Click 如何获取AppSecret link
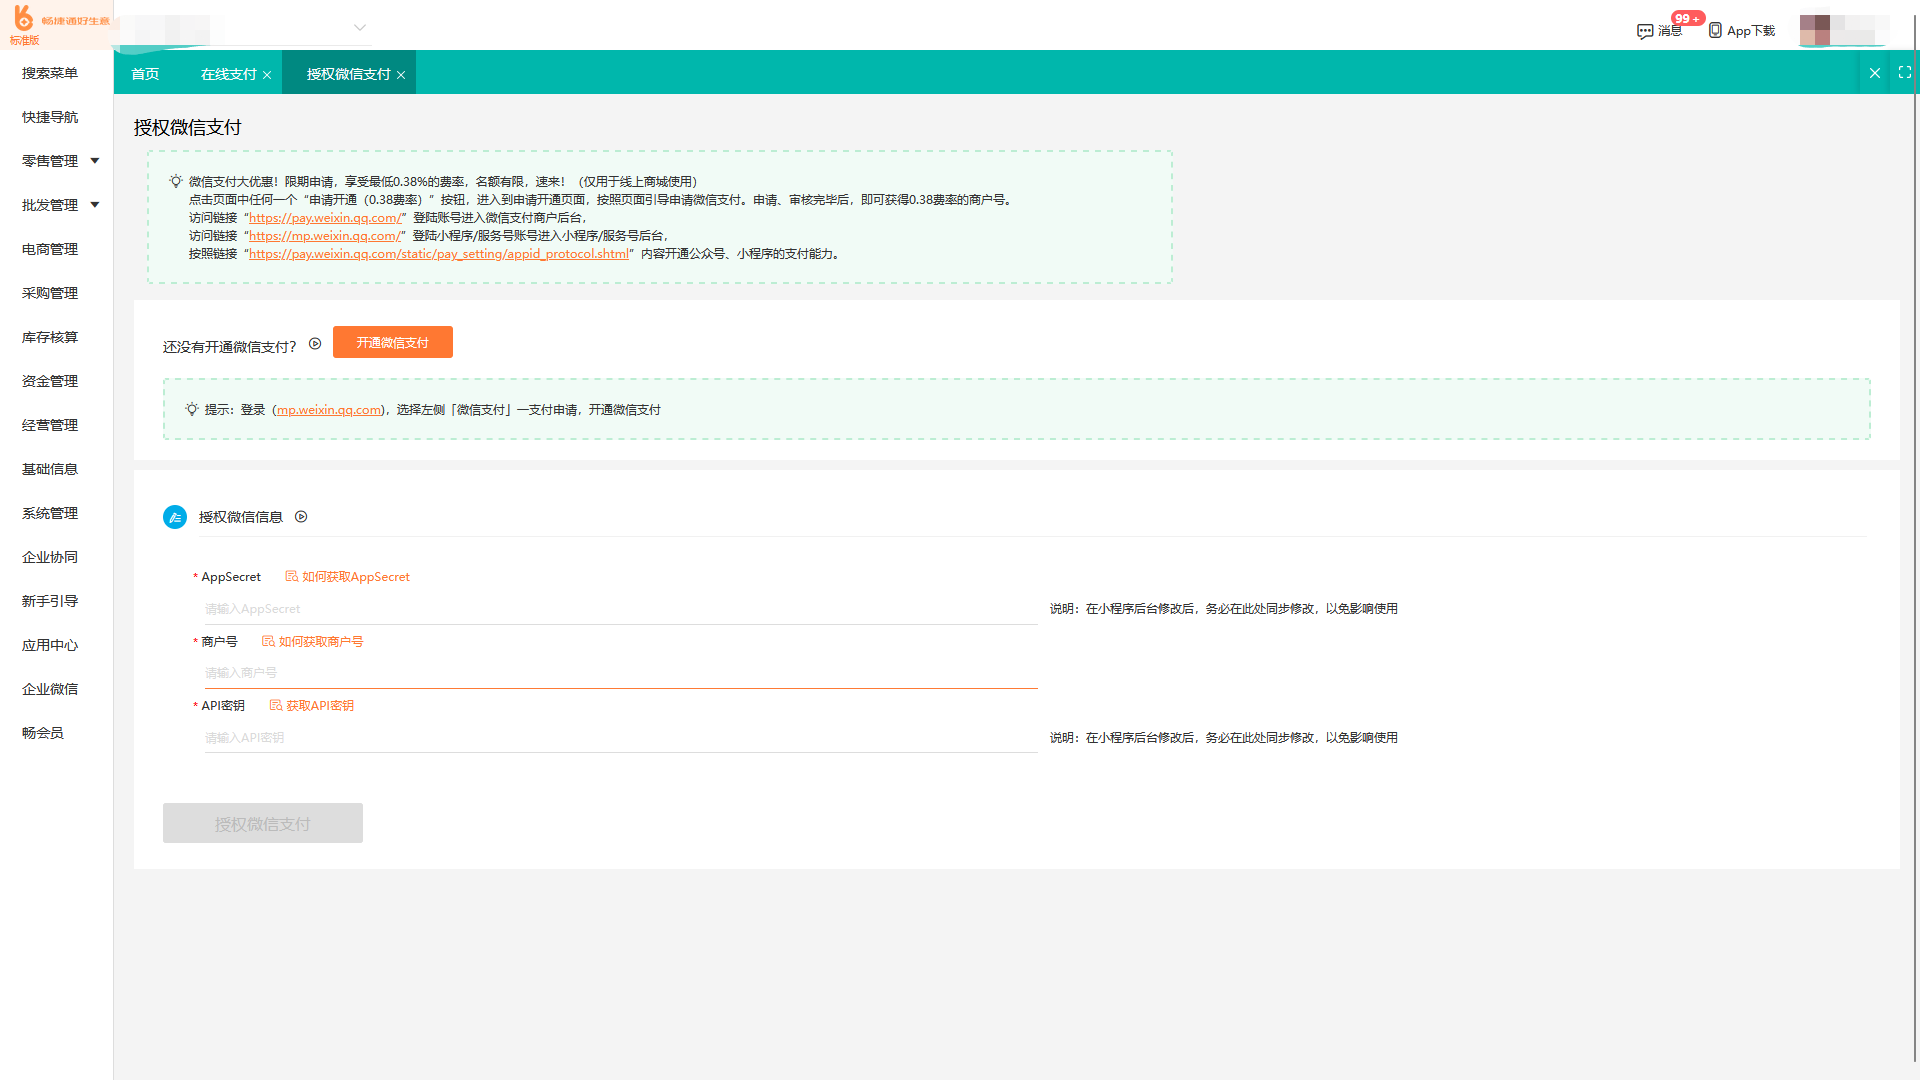The height and width of the screenshot is (1080, 1920). click(x=348, y=576)
